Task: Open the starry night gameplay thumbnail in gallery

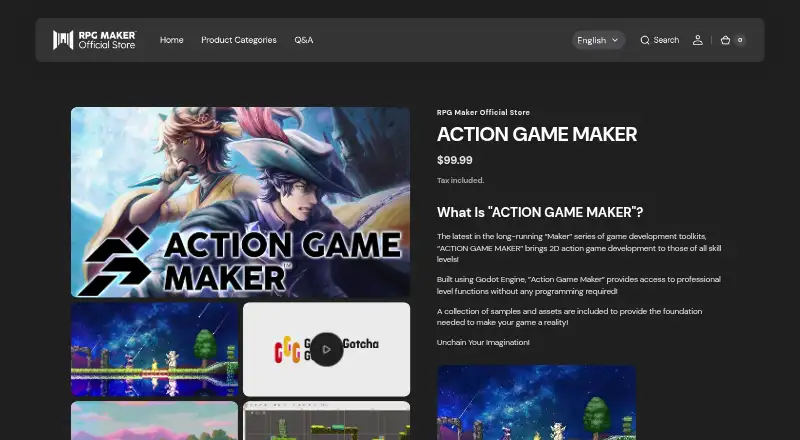Action: [x=155, y=349]
